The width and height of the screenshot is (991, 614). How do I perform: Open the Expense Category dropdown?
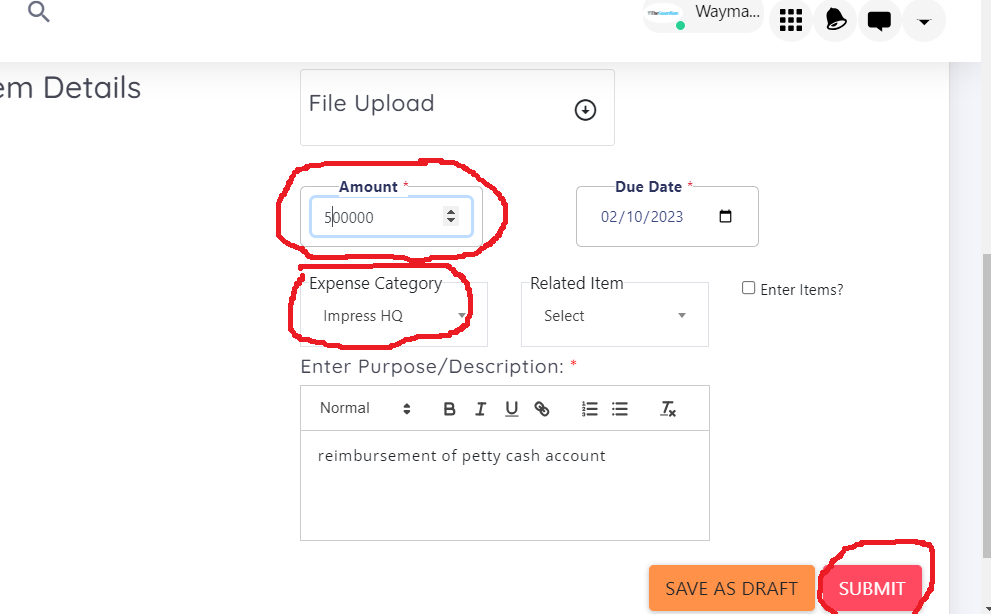coord(394,316)
